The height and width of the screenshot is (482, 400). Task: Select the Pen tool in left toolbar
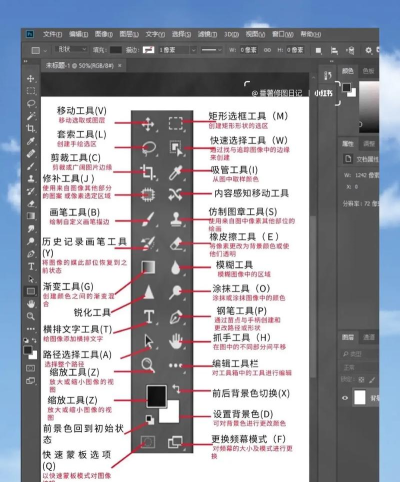click(x=31, y=254)
